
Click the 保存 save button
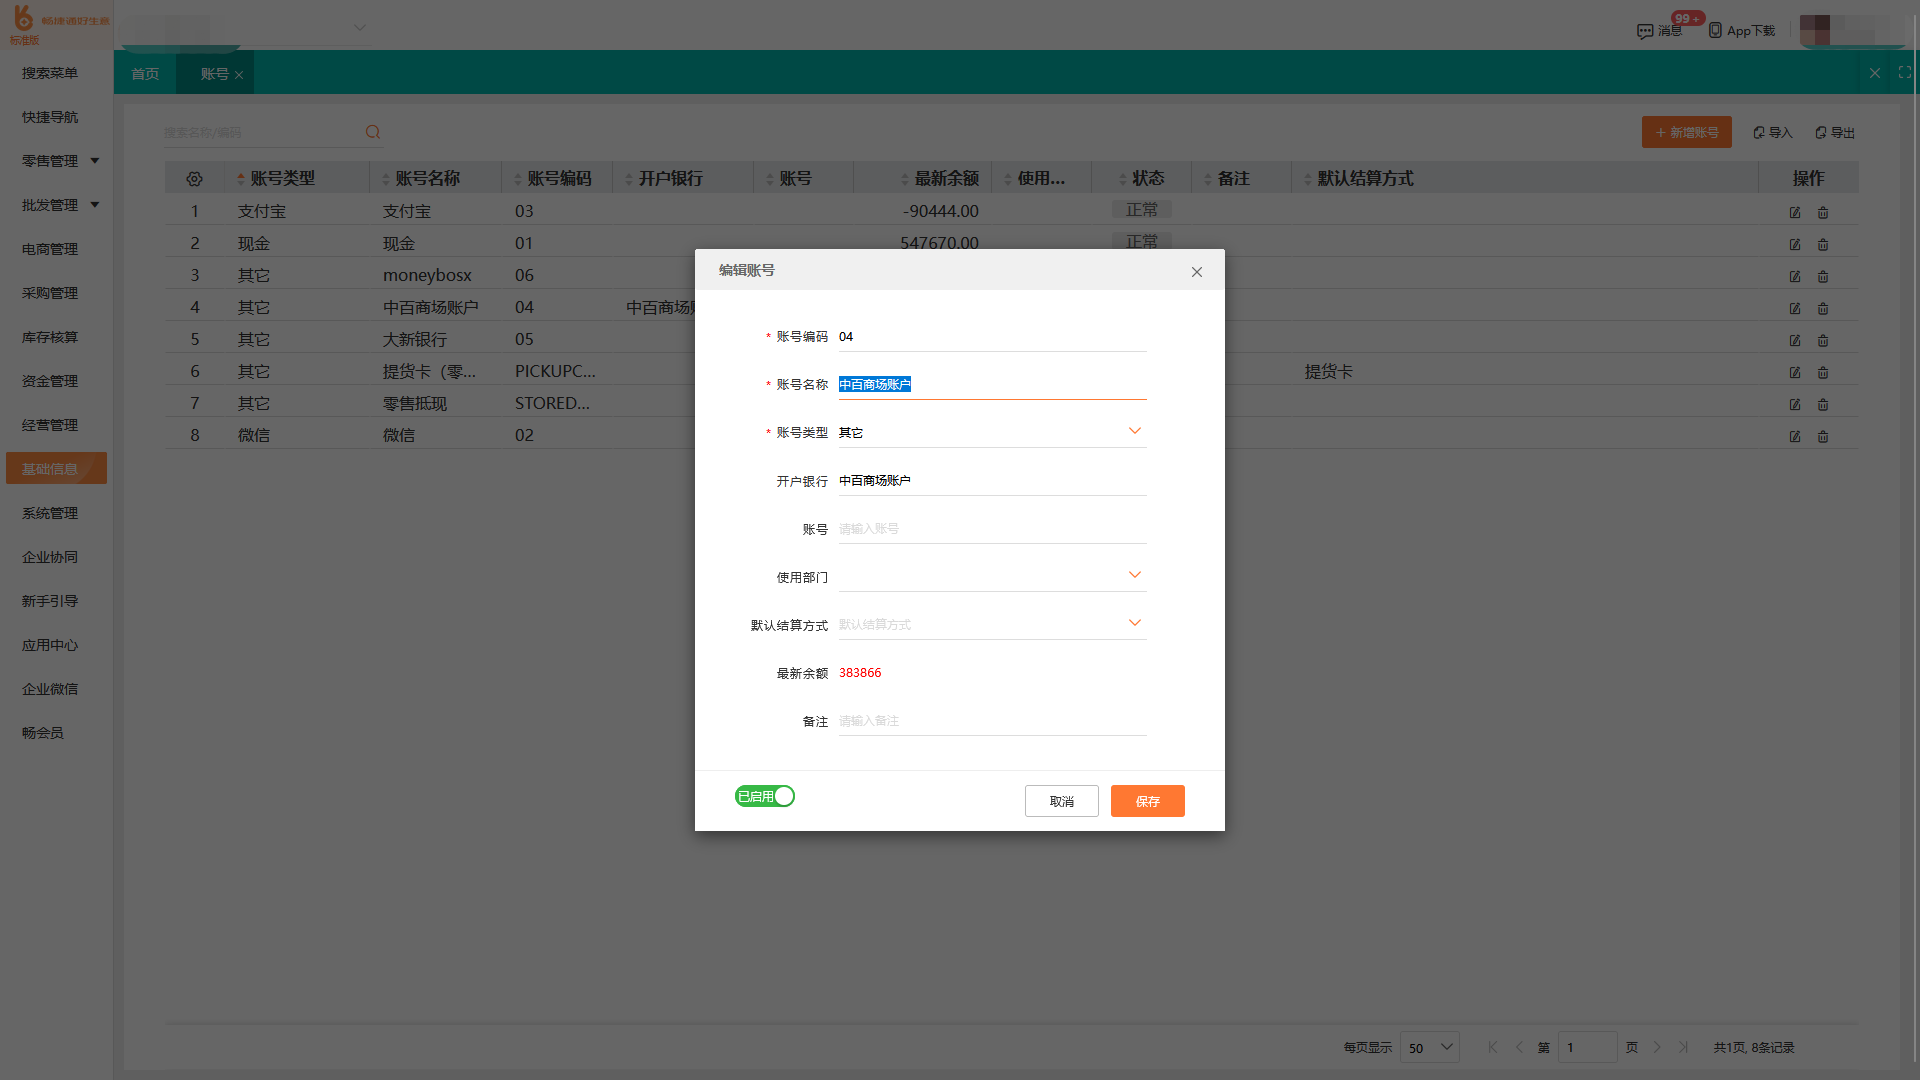click(1147, 800)
